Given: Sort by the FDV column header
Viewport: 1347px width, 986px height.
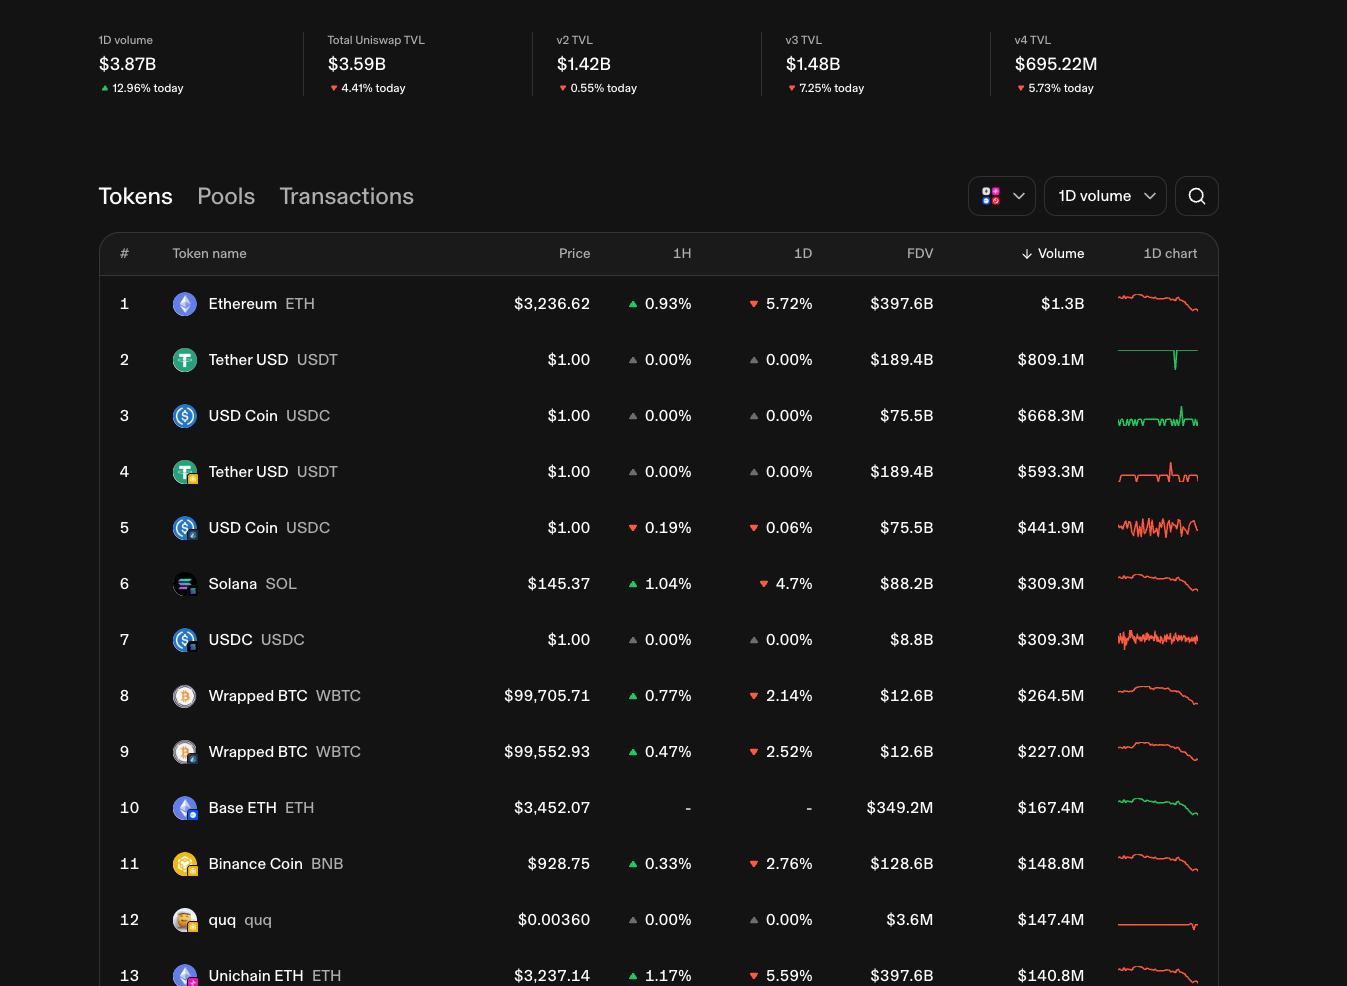Looking at the screenshot, I should (x=919, y=254).
